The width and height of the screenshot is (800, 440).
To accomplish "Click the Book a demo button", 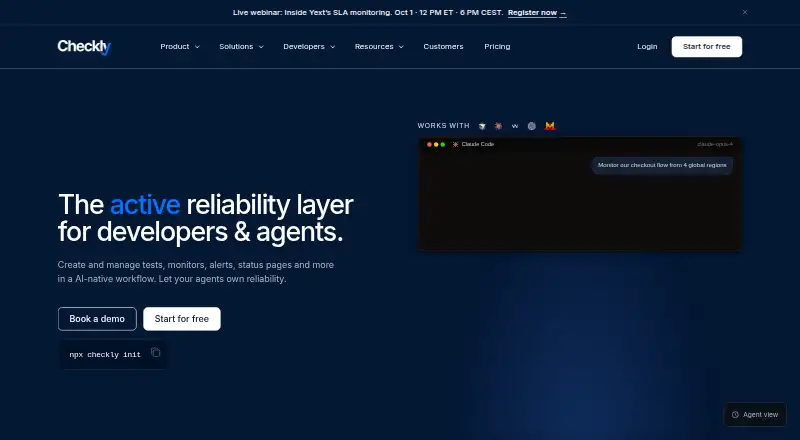I will coord(97,319).
